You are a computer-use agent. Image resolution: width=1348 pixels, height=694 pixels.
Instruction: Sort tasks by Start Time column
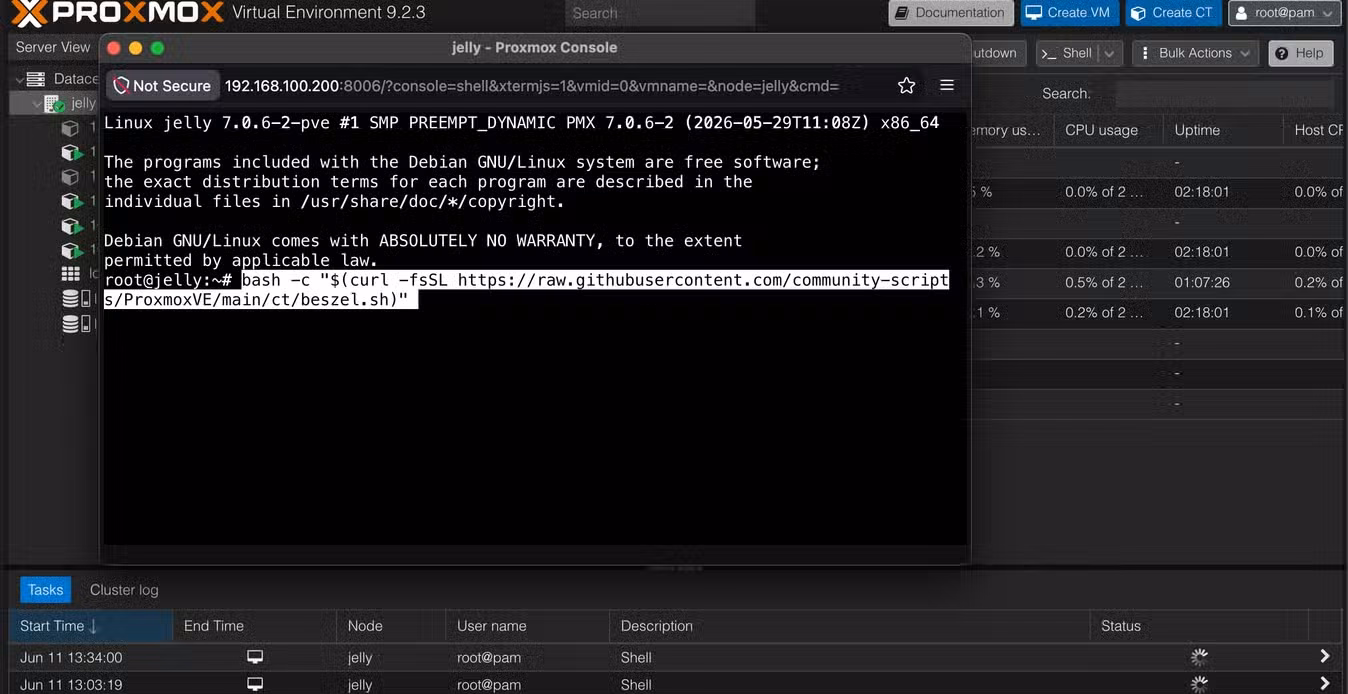(x=91, y=626)
